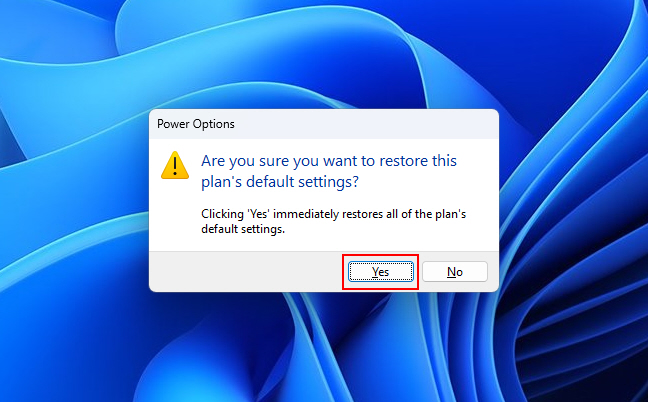Click the Yes button to restore defaults
Screen dimensions: 648x402
click(381, 271)
